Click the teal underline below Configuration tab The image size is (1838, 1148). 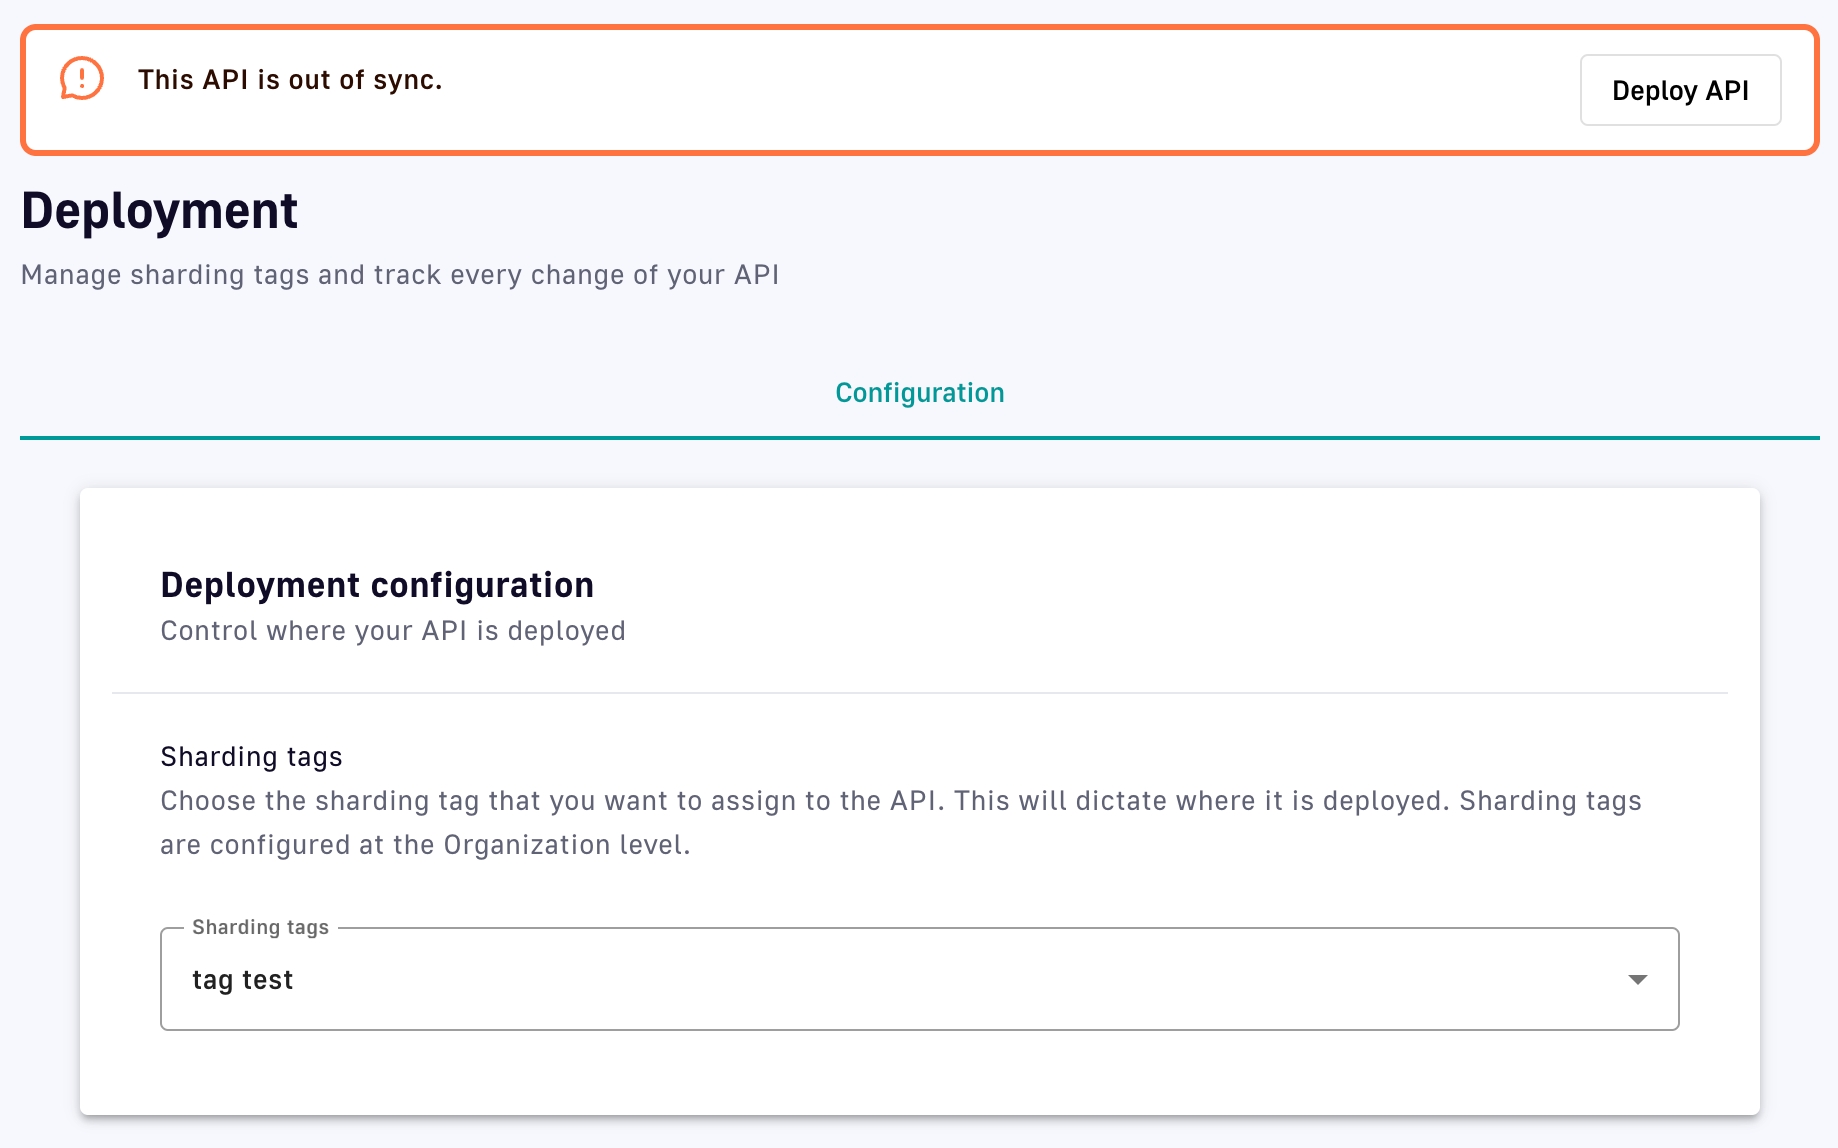(919, 437)
